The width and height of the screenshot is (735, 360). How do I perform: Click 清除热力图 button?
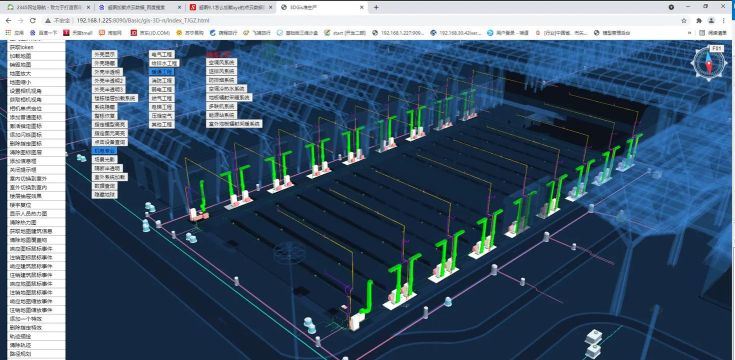pos(37,222)
